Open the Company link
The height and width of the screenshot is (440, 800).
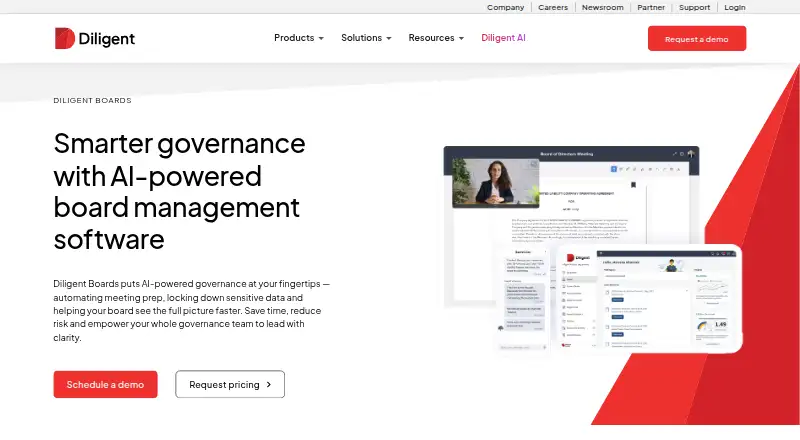pyautogui.click(x=505, y=7)
